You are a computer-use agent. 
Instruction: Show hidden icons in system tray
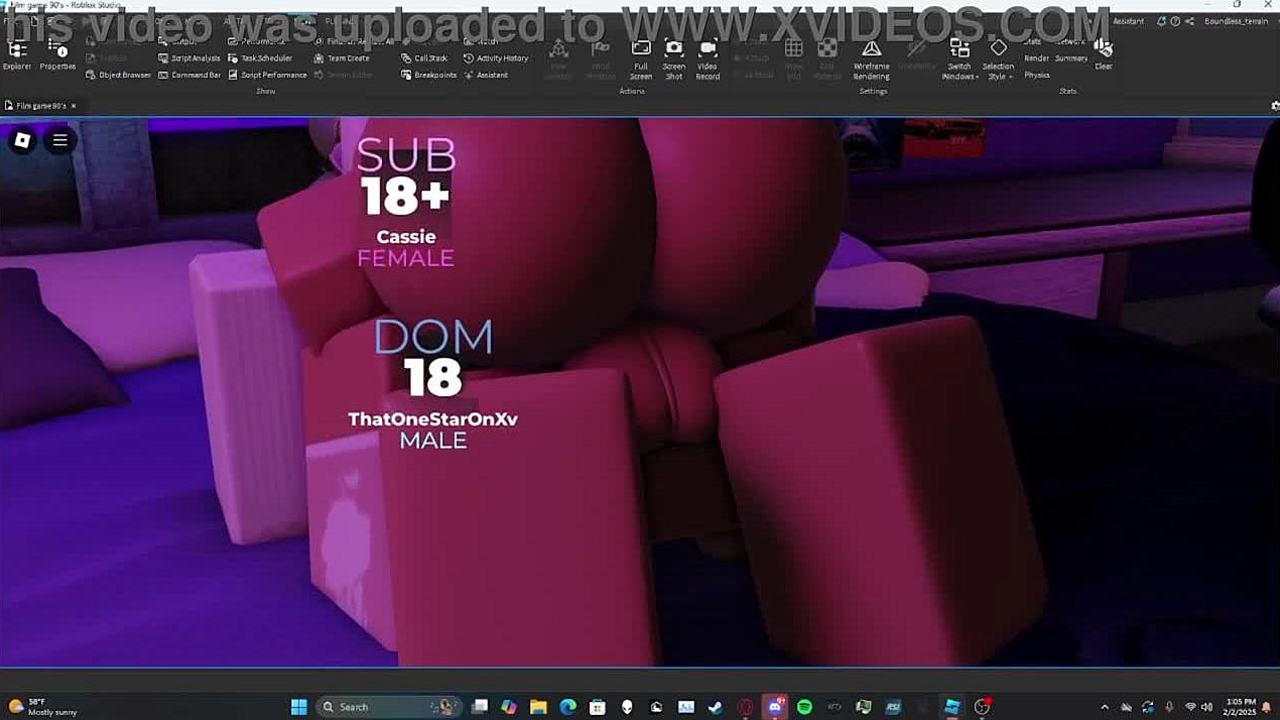point(1105,707)
